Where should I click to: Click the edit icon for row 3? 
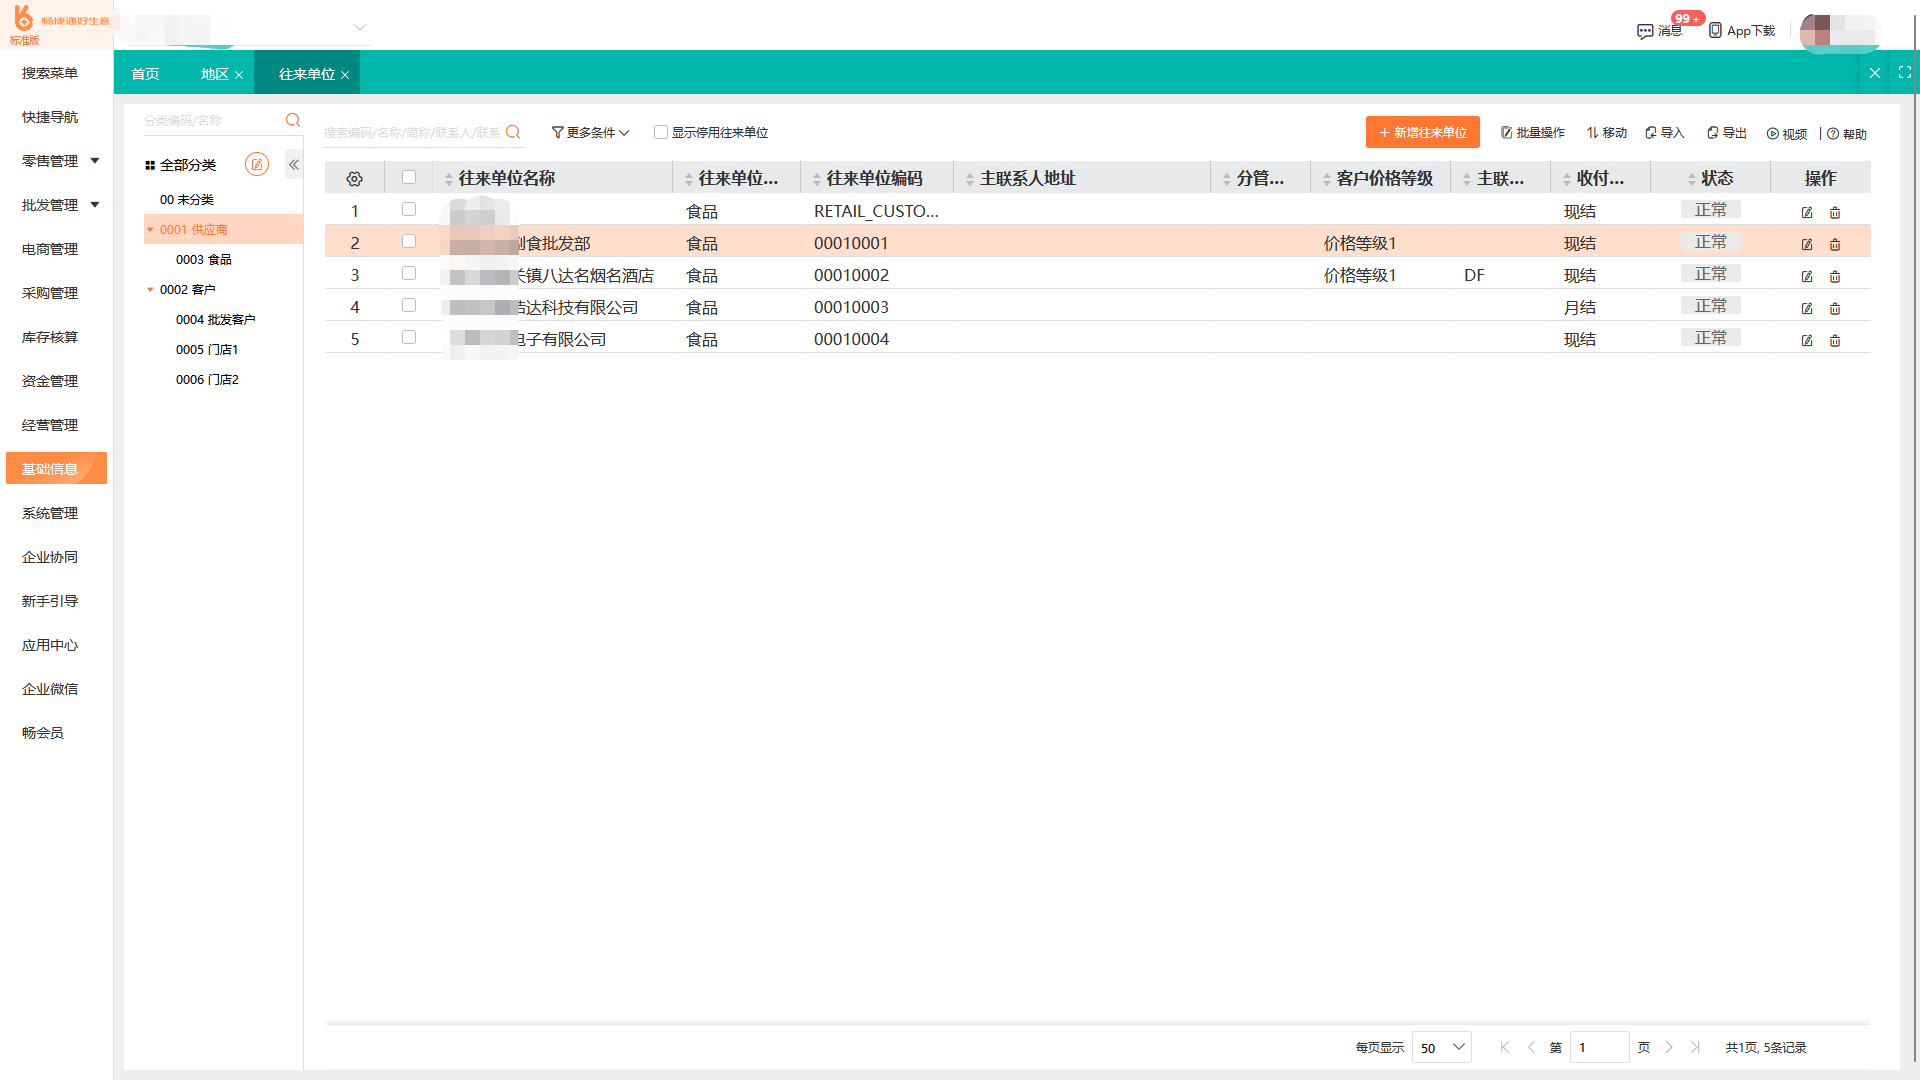[1807, 274]
